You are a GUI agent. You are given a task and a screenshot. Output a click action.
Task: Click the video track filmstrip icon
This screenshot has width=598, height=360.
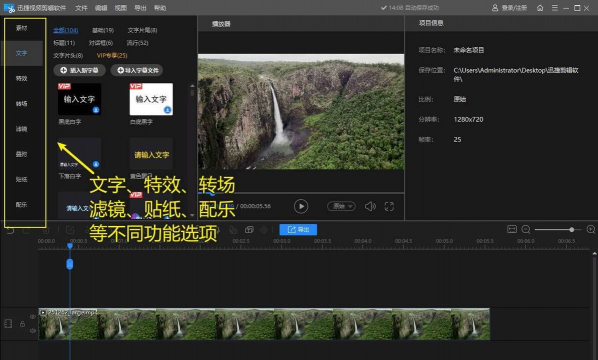(x=8, y=324)
